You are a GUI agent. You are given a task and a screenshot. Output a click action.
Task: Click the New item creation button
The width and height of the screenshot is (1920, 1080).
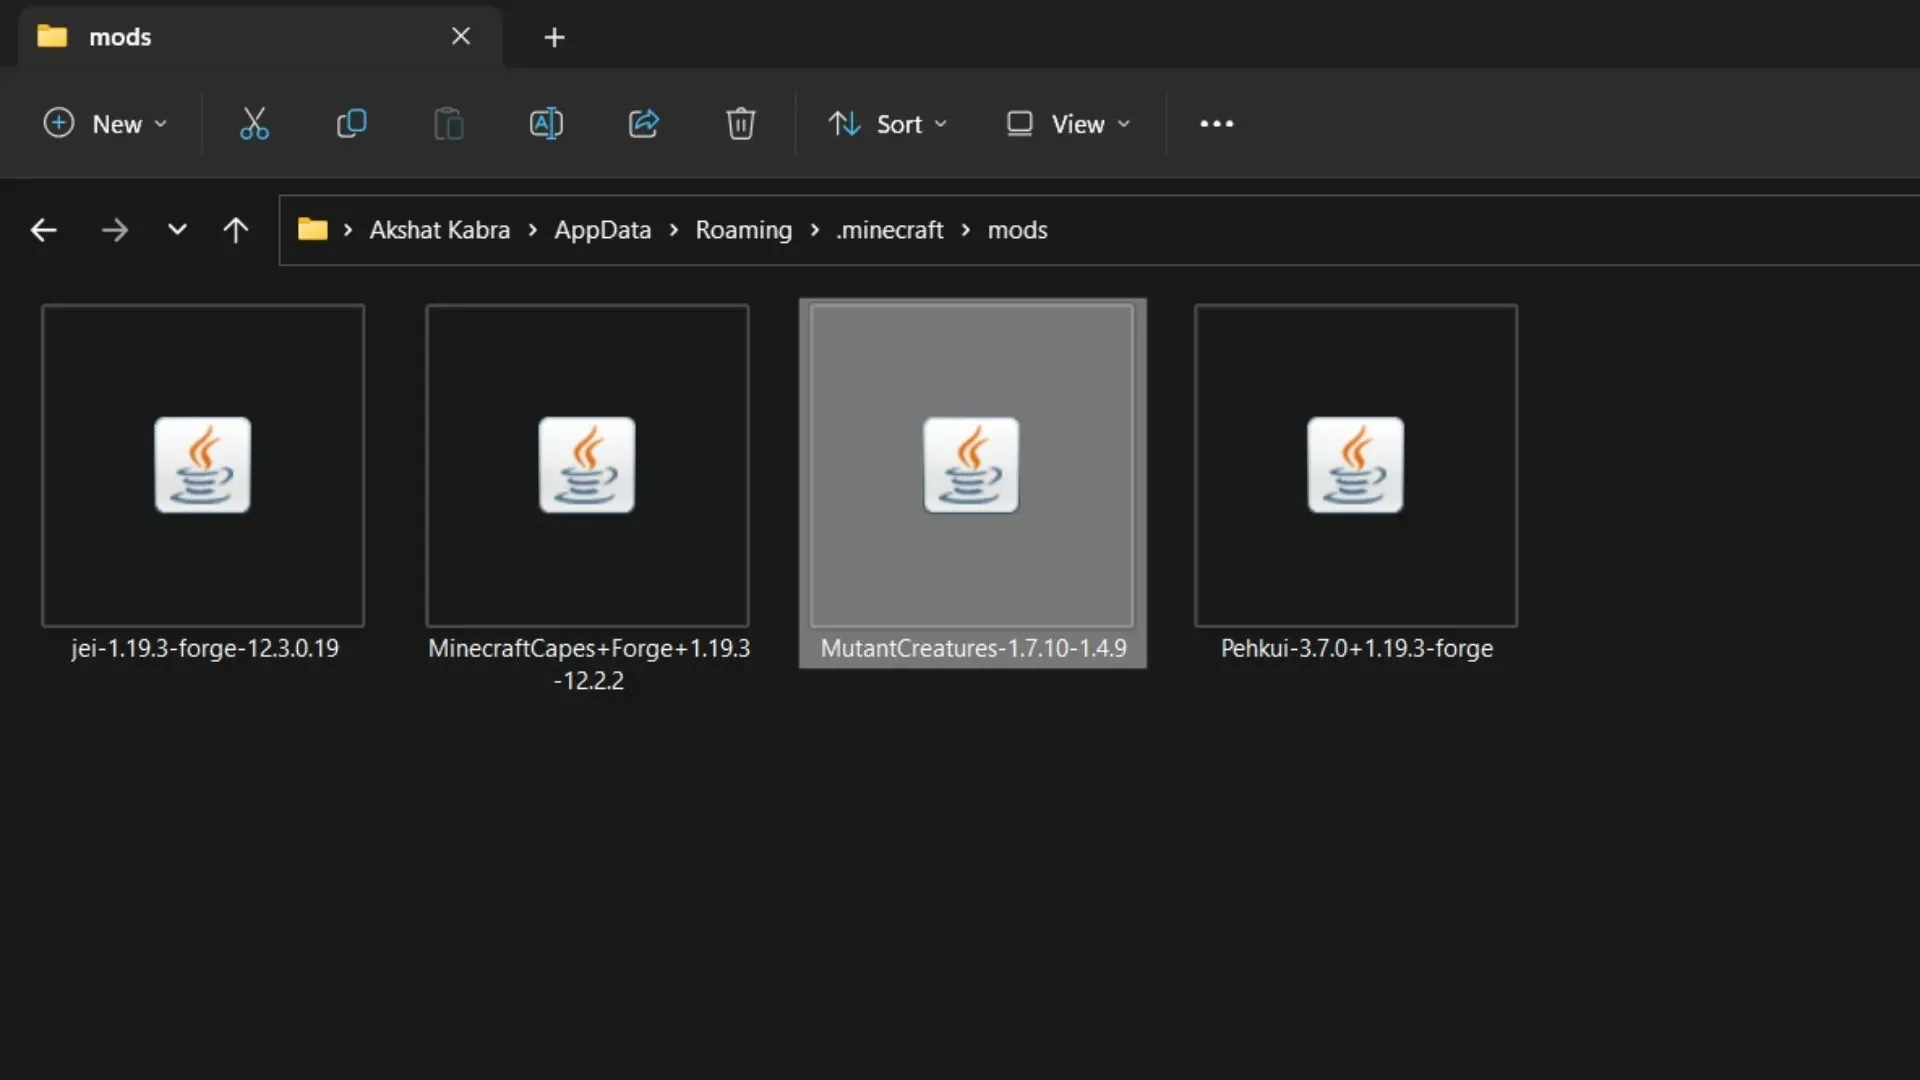[105, 123]
